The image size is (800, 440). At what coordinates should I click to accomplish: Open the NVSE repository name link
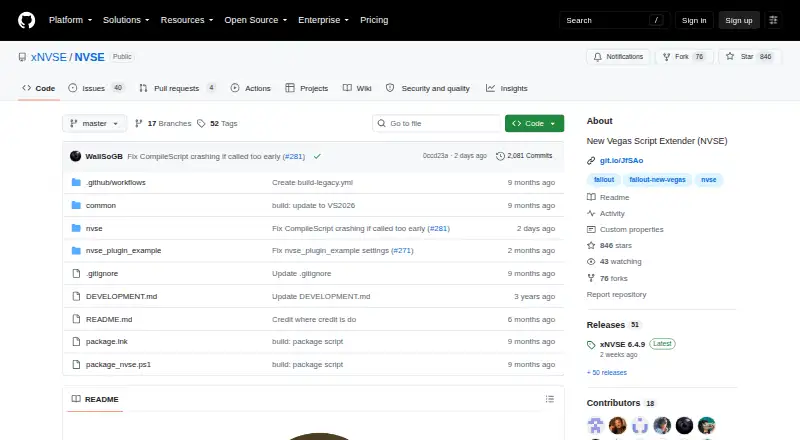pyautogui.click(x=89, y=57)
